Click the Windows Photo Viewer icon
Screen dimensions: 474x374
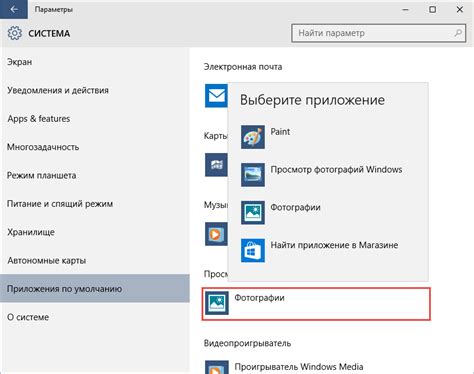[x=253, y=175]
